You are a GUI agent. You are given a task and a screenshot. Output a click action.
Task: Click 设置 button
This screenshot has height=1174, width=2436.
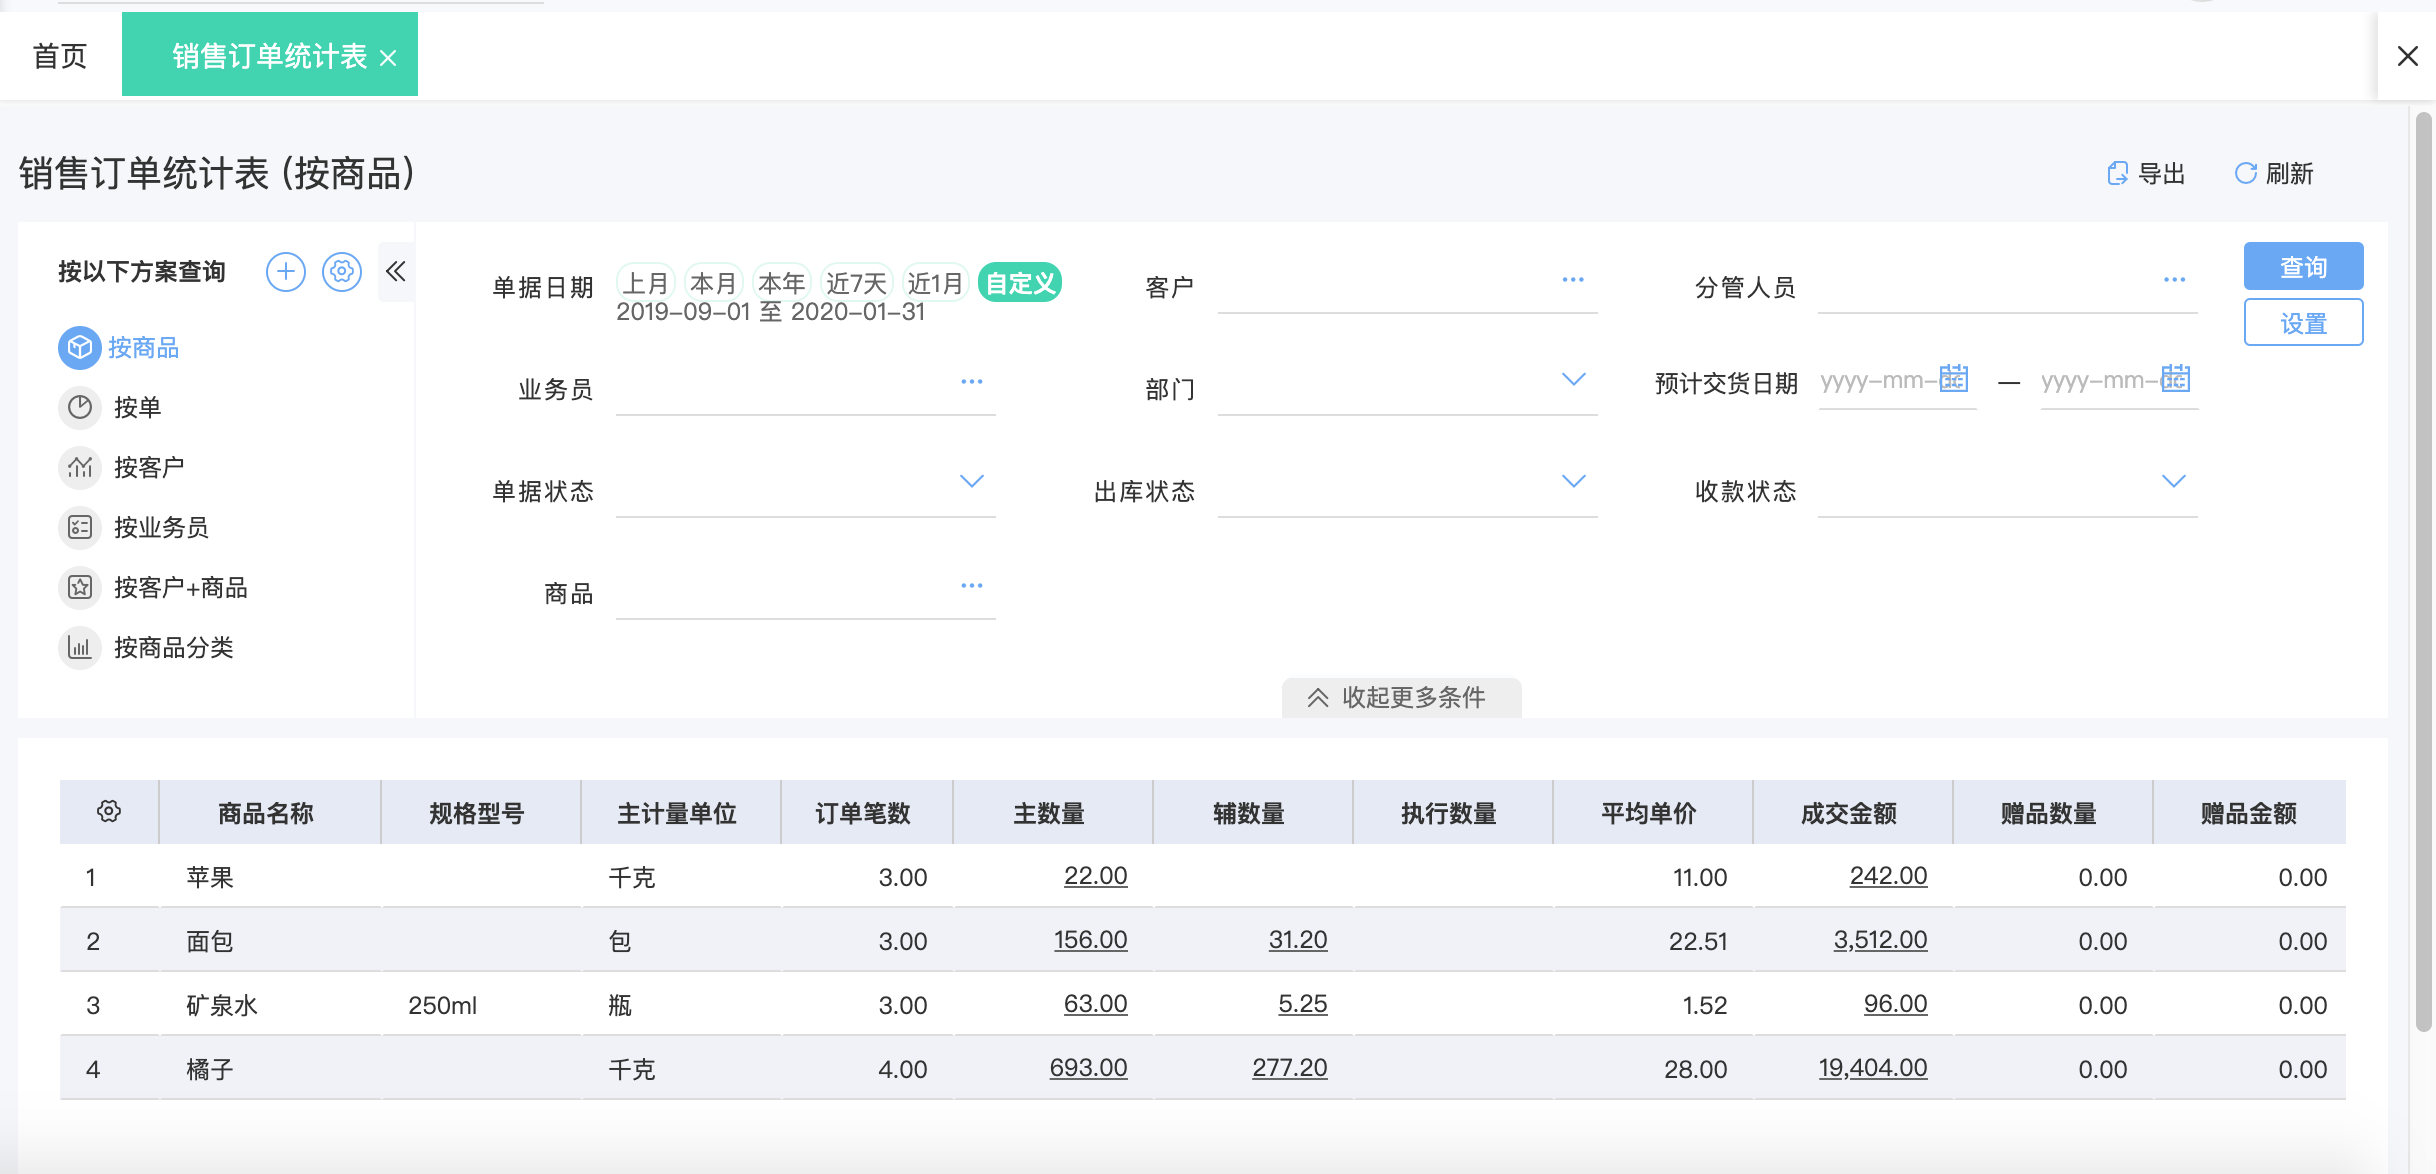pyautogui.click(x=2306, y=323)
